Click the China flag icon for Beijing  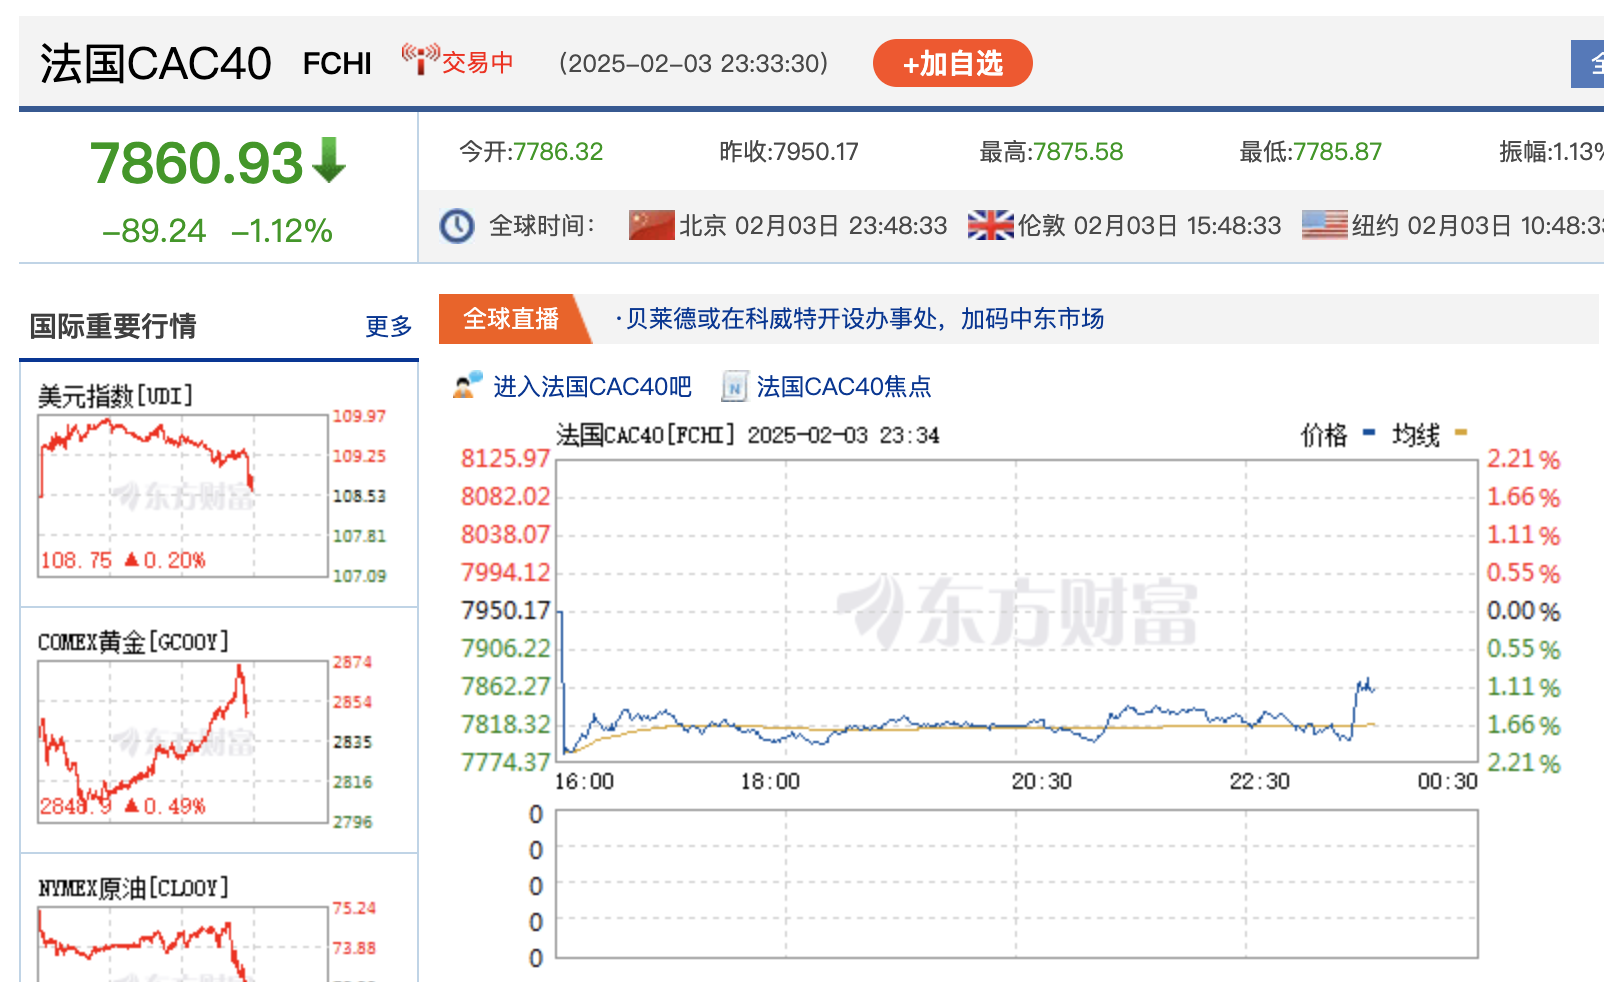pyautogui.click(x=651, y=225)
